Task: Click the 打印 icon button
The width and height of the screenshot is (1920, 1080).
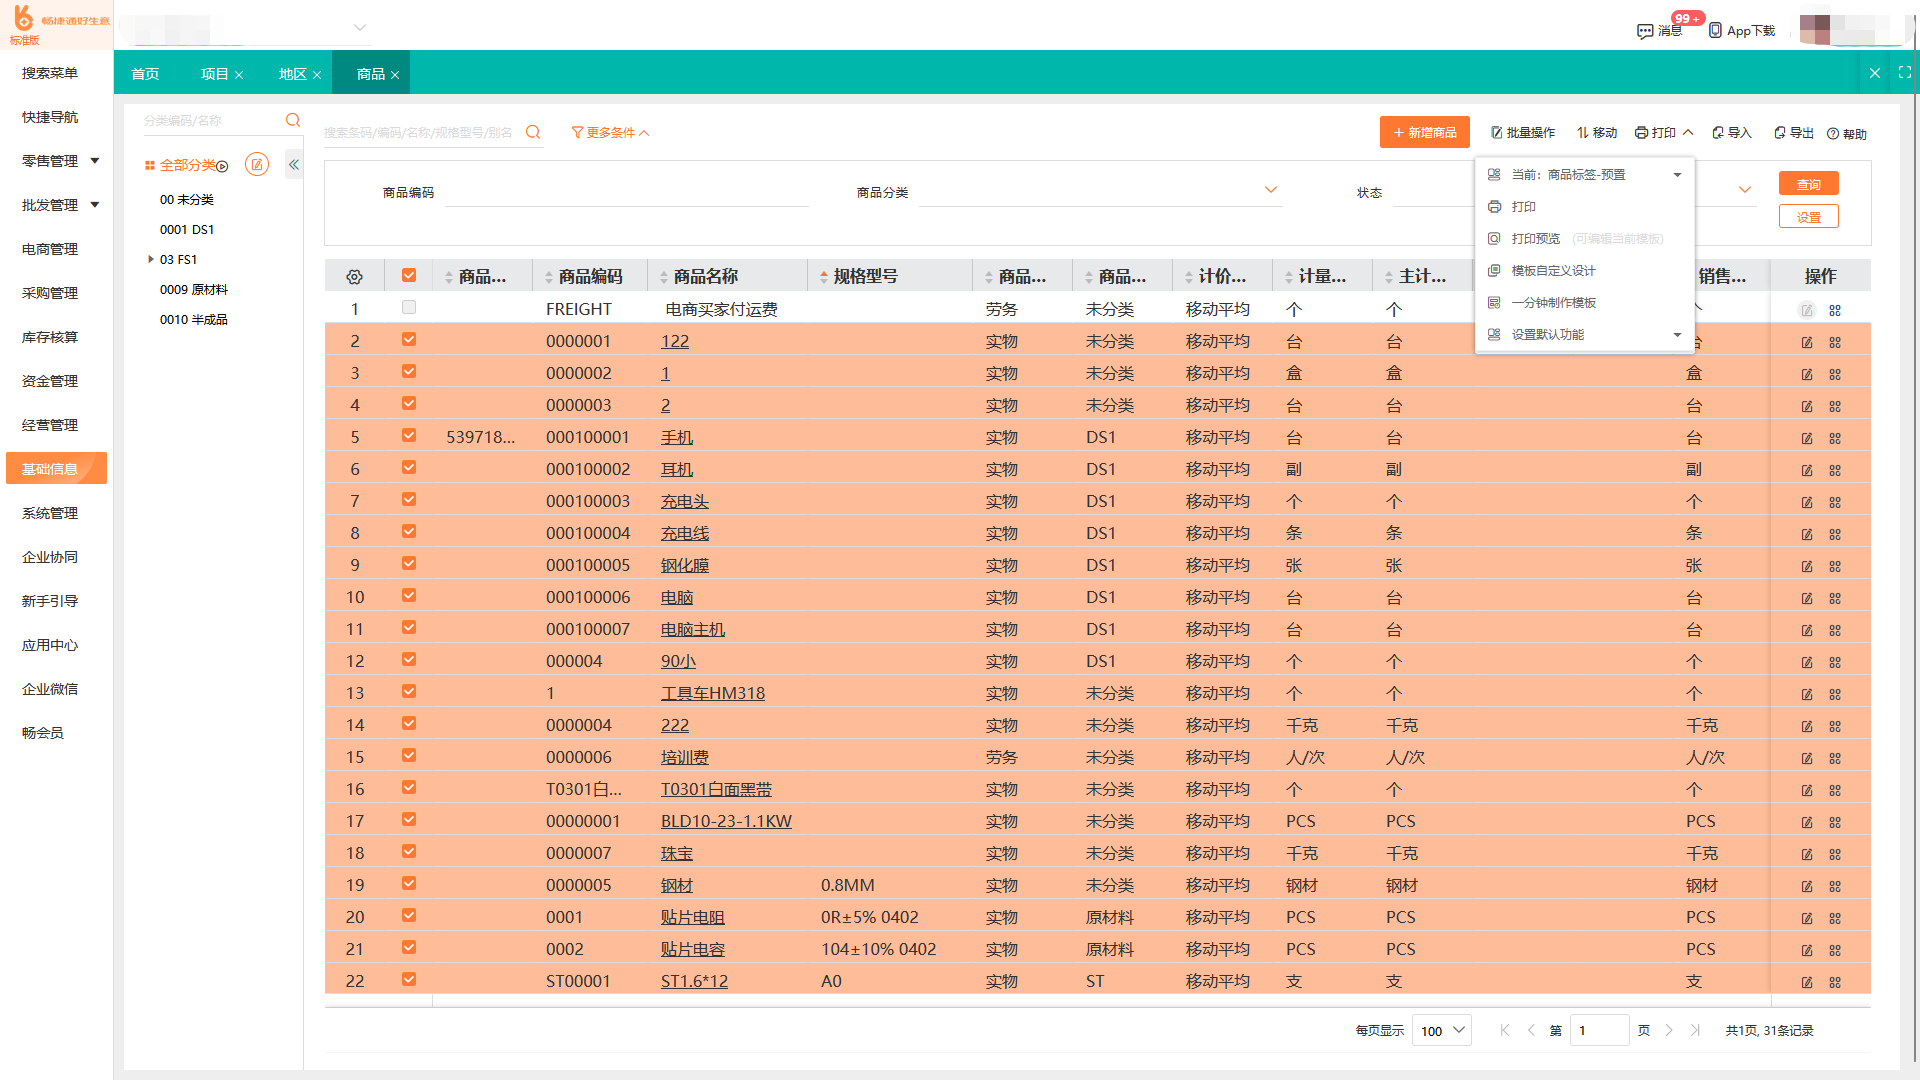Action: click(x=1495, y=206)
